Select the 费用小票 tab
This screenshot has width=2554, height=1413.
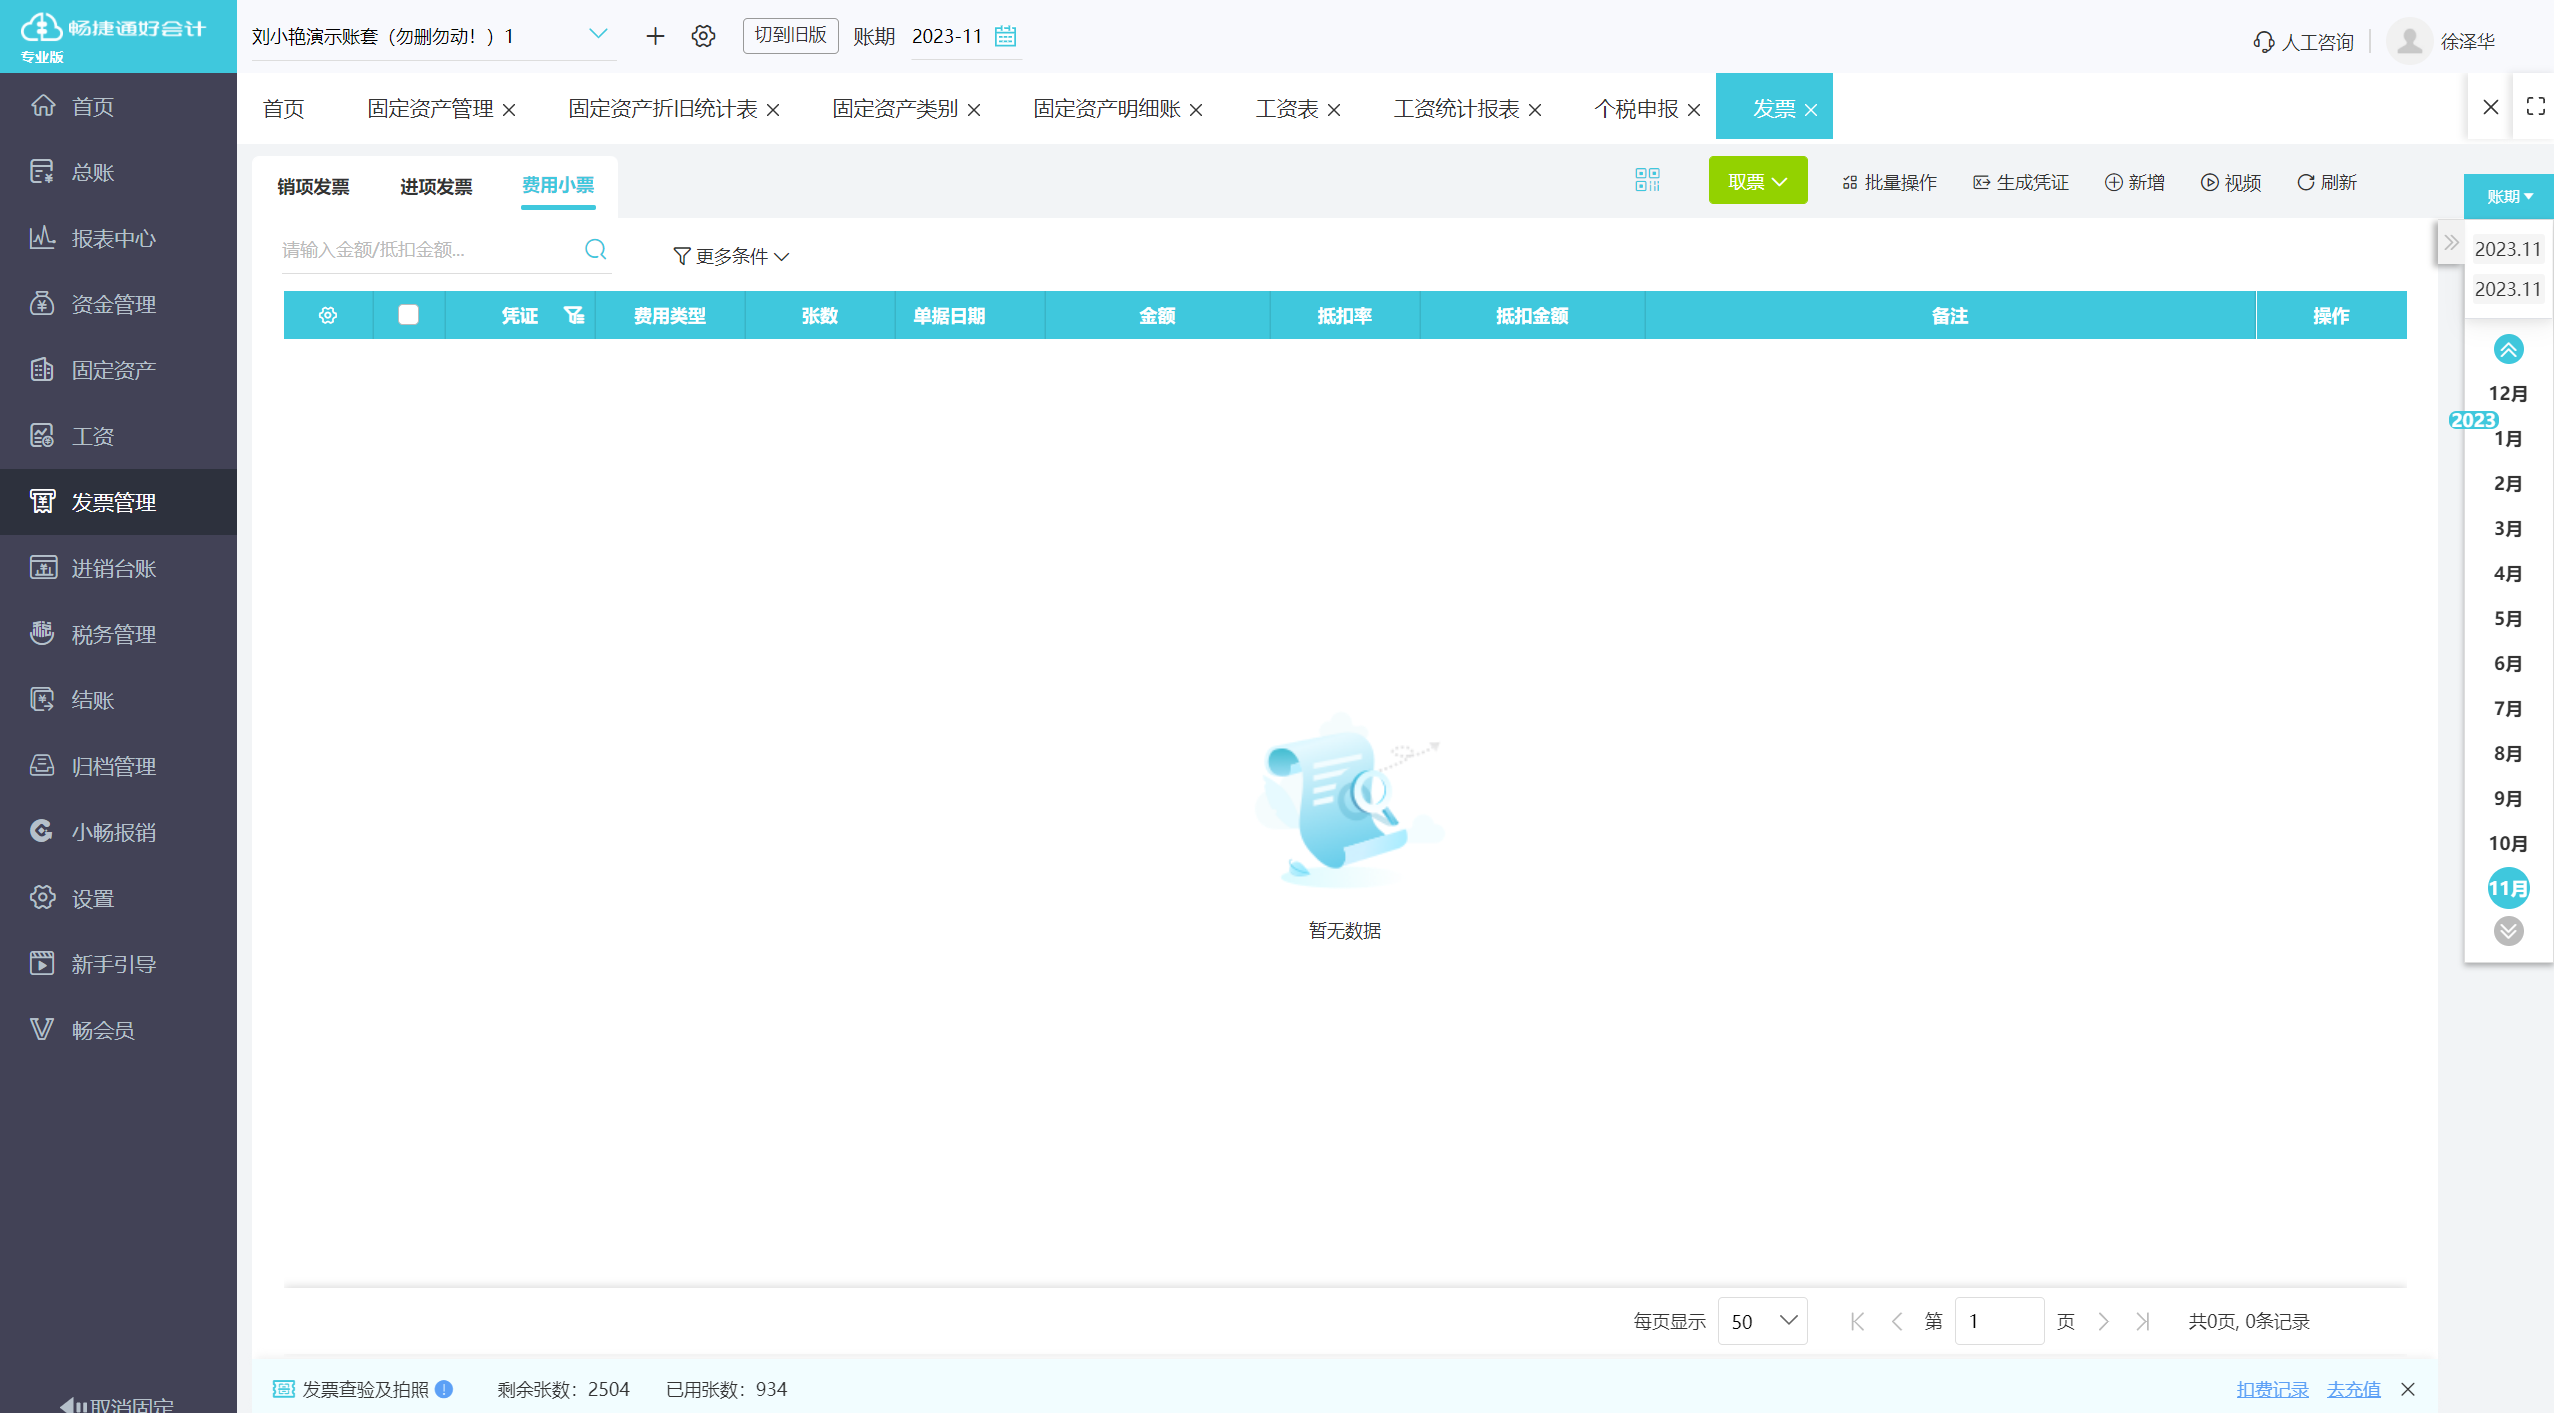(560, 184)
